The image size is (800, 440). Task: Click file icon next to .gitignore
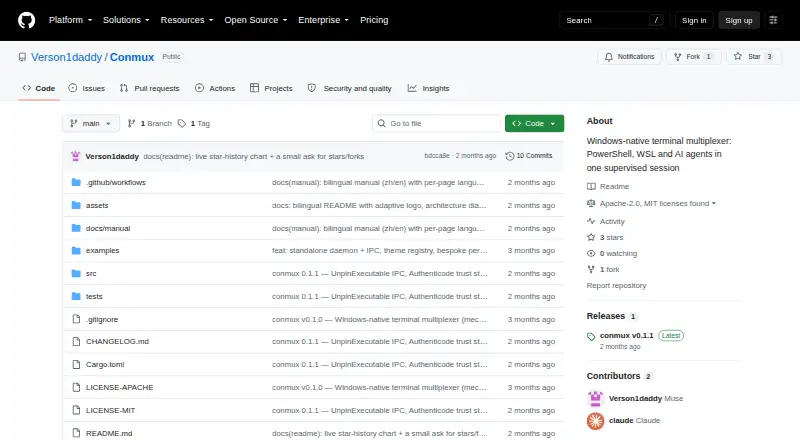[x=76, y=319]
